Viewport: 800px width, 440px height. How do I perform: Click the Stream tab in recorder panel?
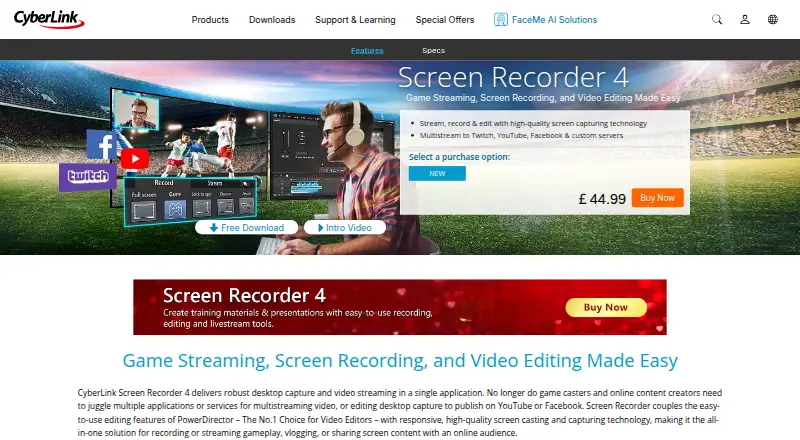coord(215,183)
